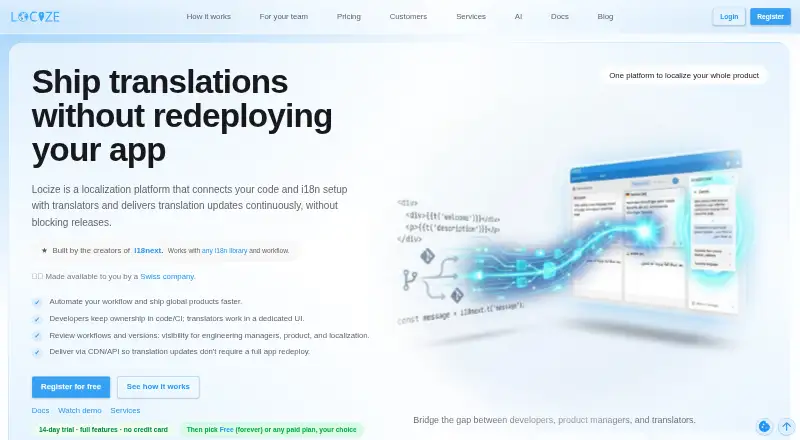This screenshot has width=800, height=440.
Task: Open the Blog nav item
Action: pos(605,16)
